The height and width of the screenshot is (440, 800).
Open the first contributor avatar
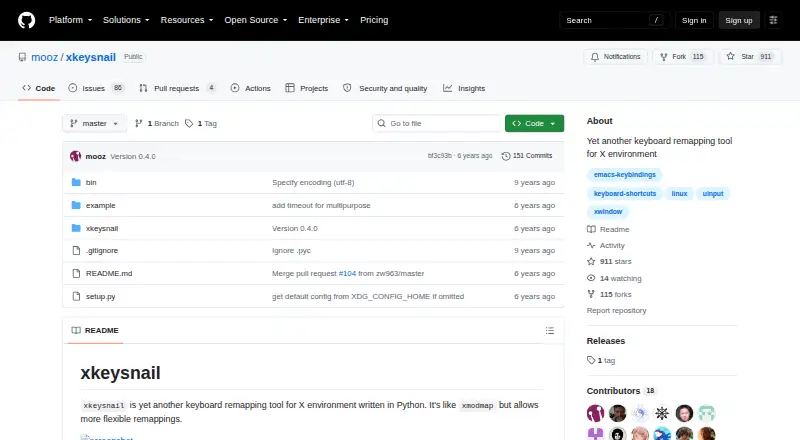595,412
